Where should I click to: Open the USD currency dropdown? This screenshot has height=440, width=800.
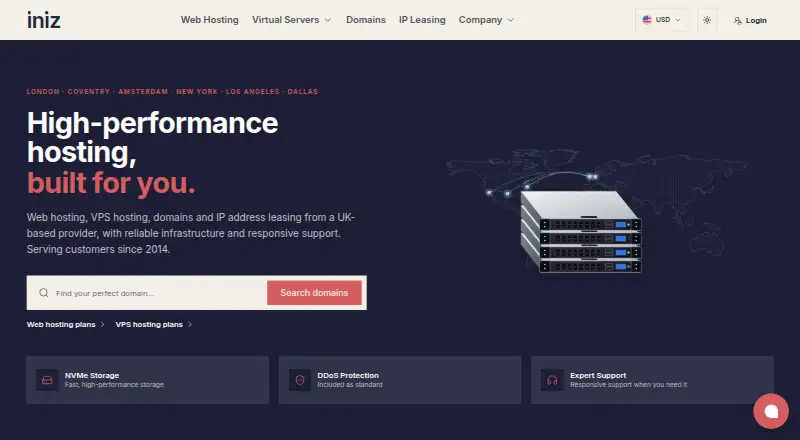pos(661,20)
